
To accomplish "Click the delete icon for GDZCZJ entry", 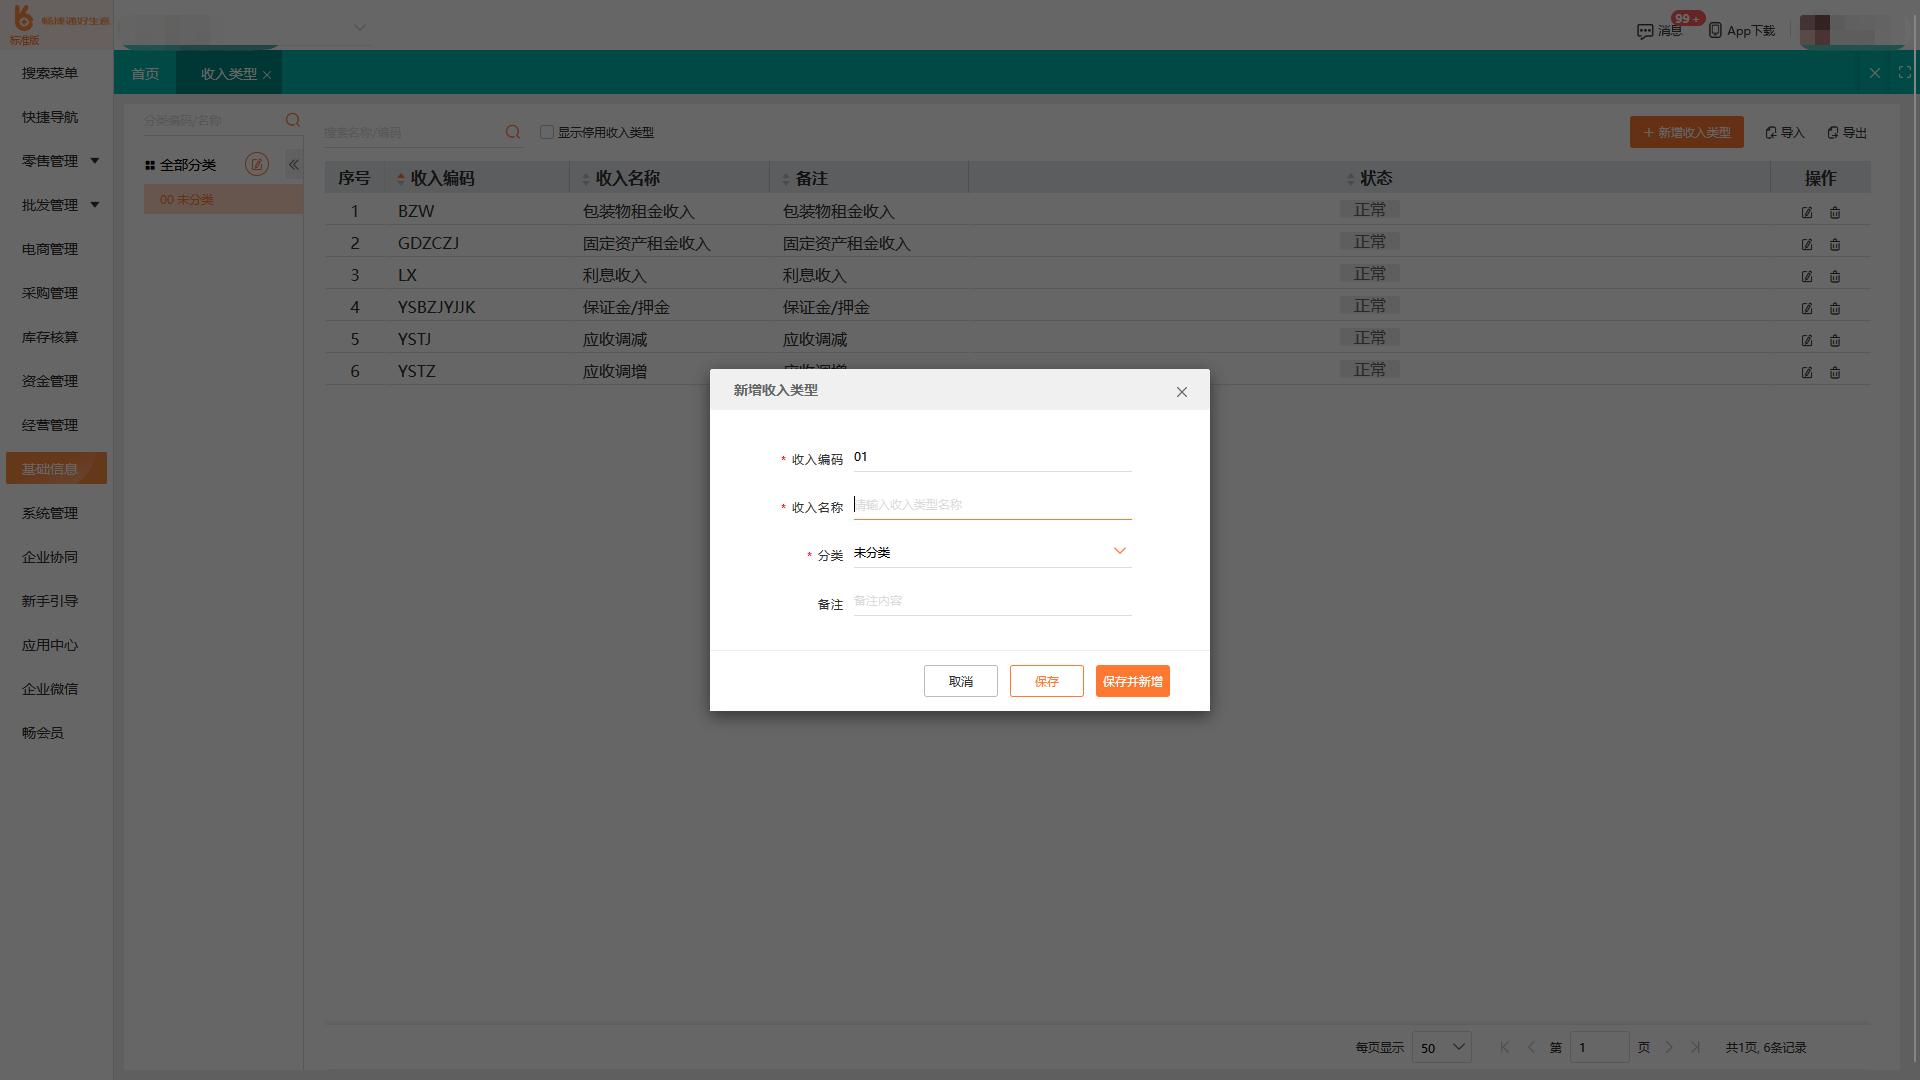I will click(1834, 244).
